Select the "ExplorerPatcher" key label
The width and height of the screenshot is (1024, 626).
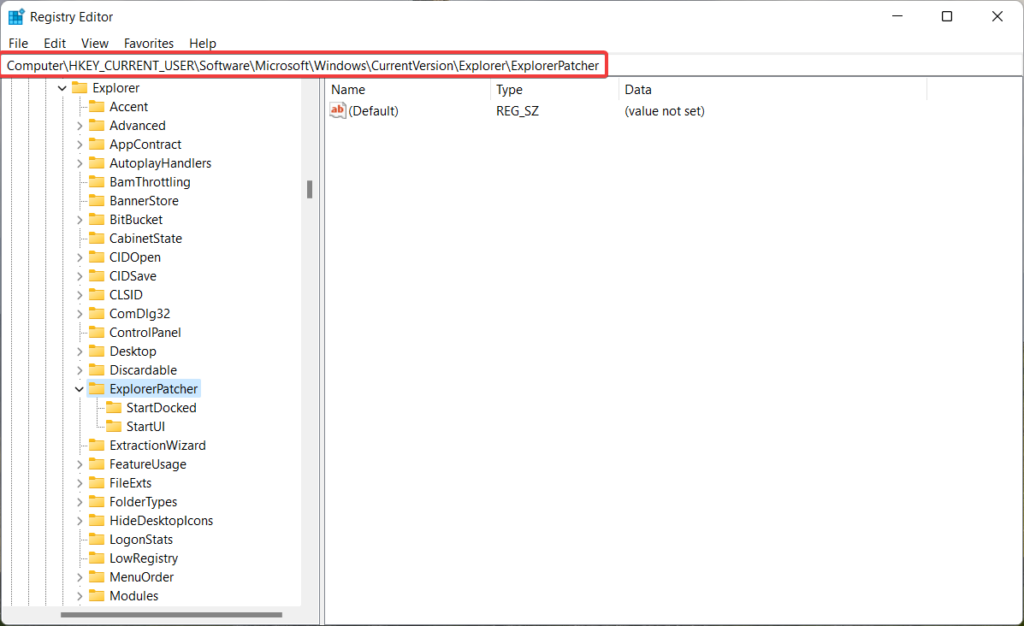pos(153,389)
